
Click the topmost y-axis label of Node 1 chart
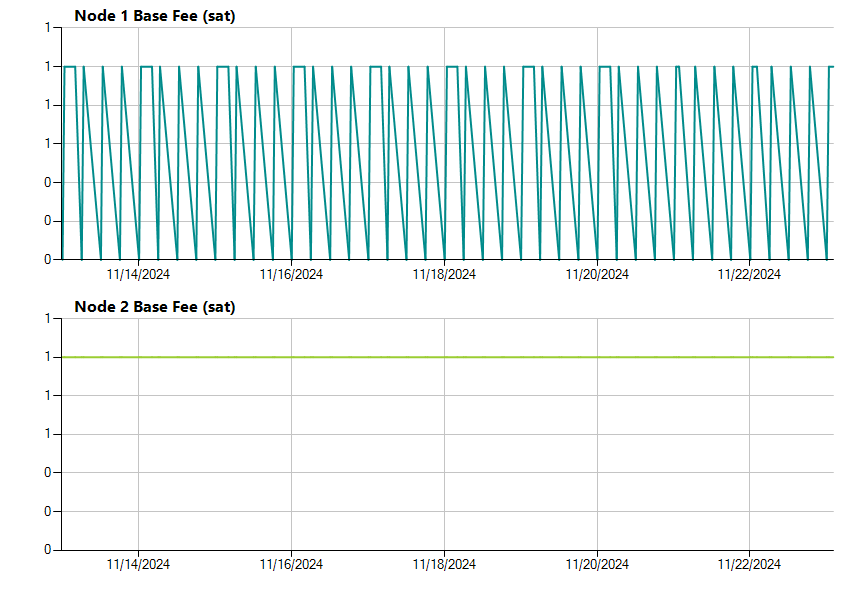(46, 28)
